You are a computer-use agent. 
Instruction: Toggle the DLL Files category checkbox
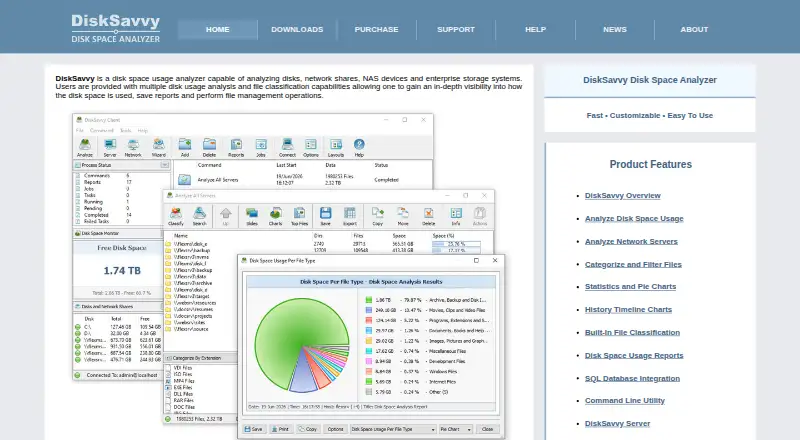pos(168,394)
